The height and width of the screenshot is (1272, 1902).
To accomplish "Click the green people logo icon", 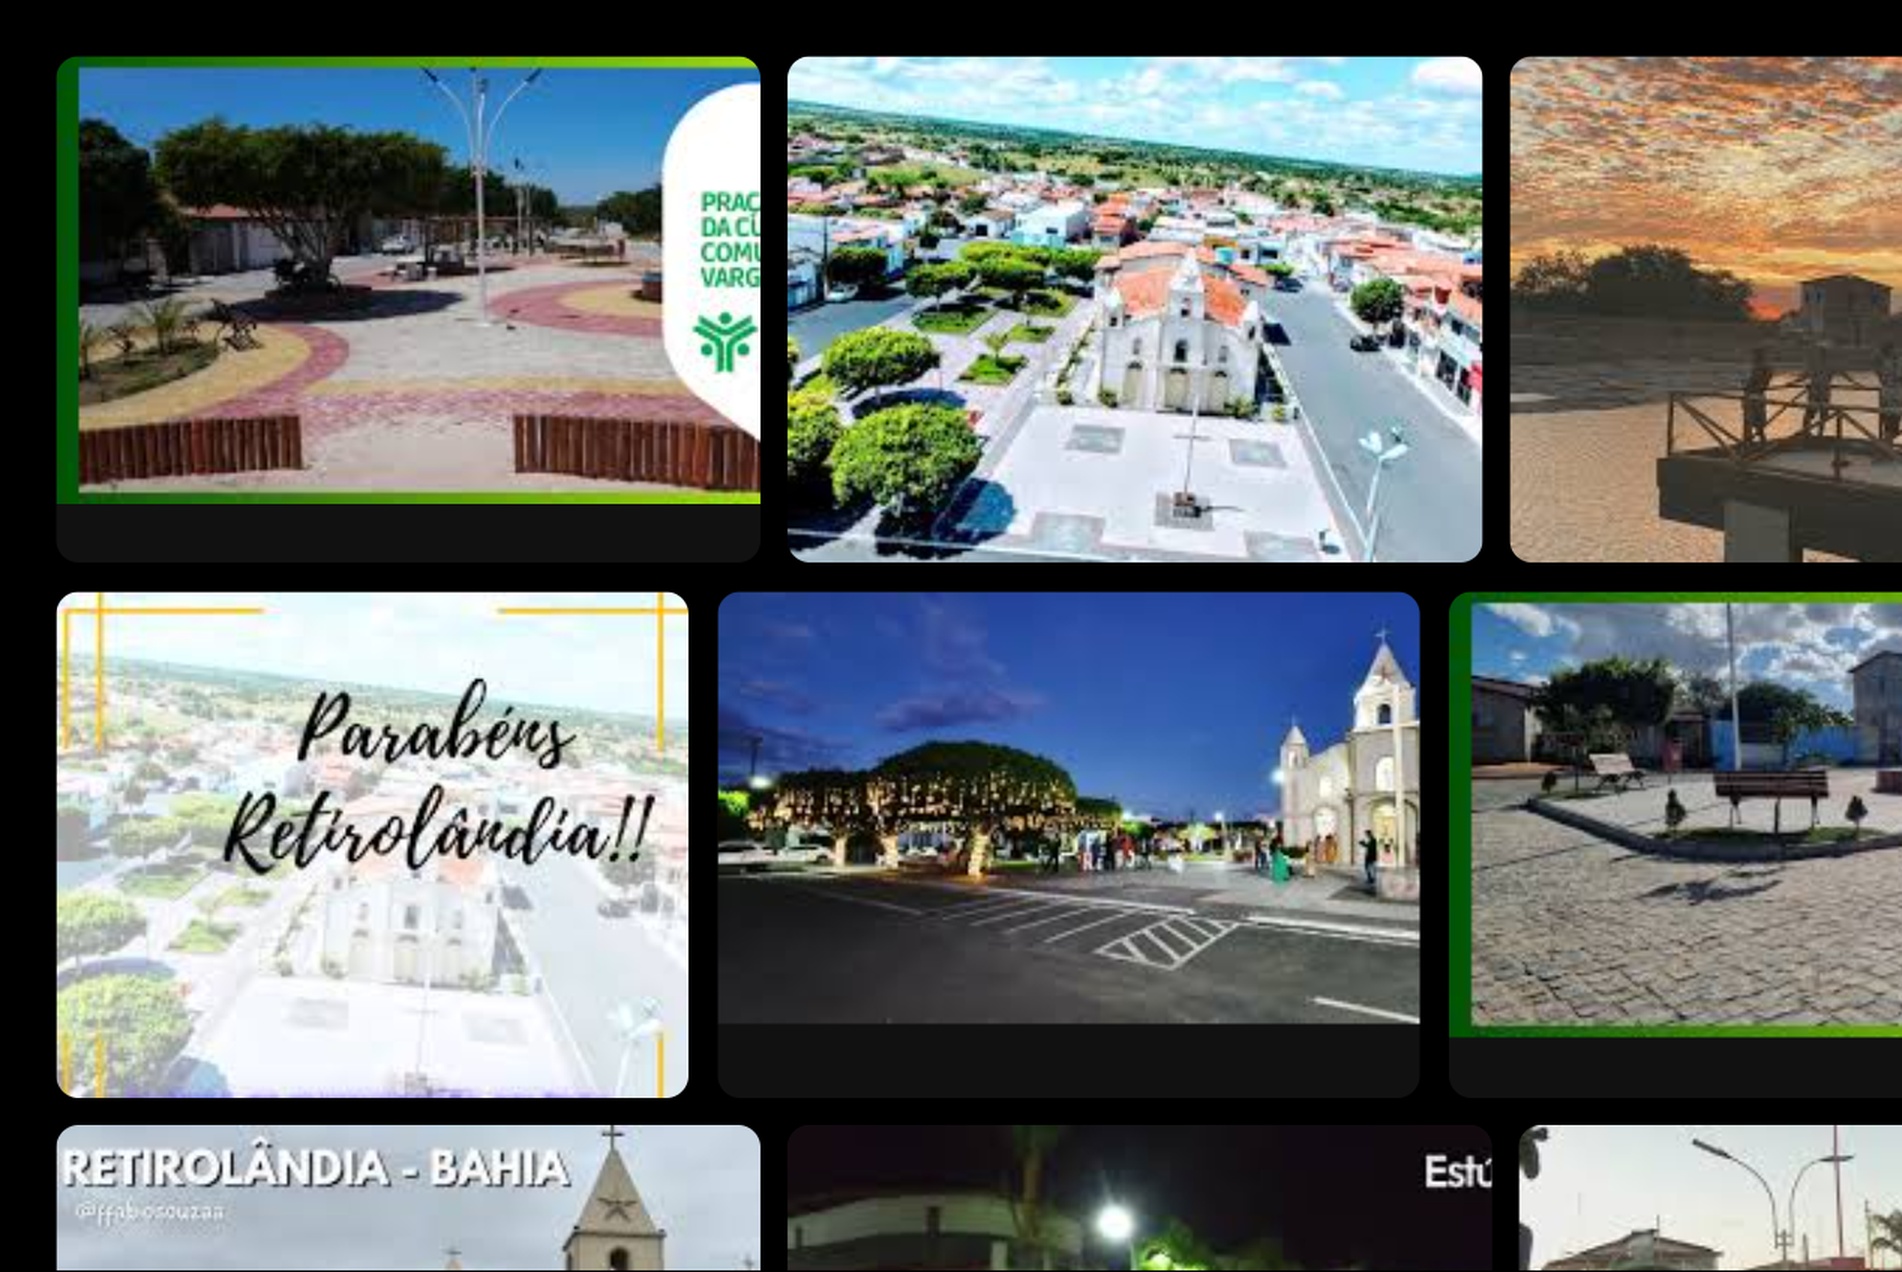I will 724,340.
